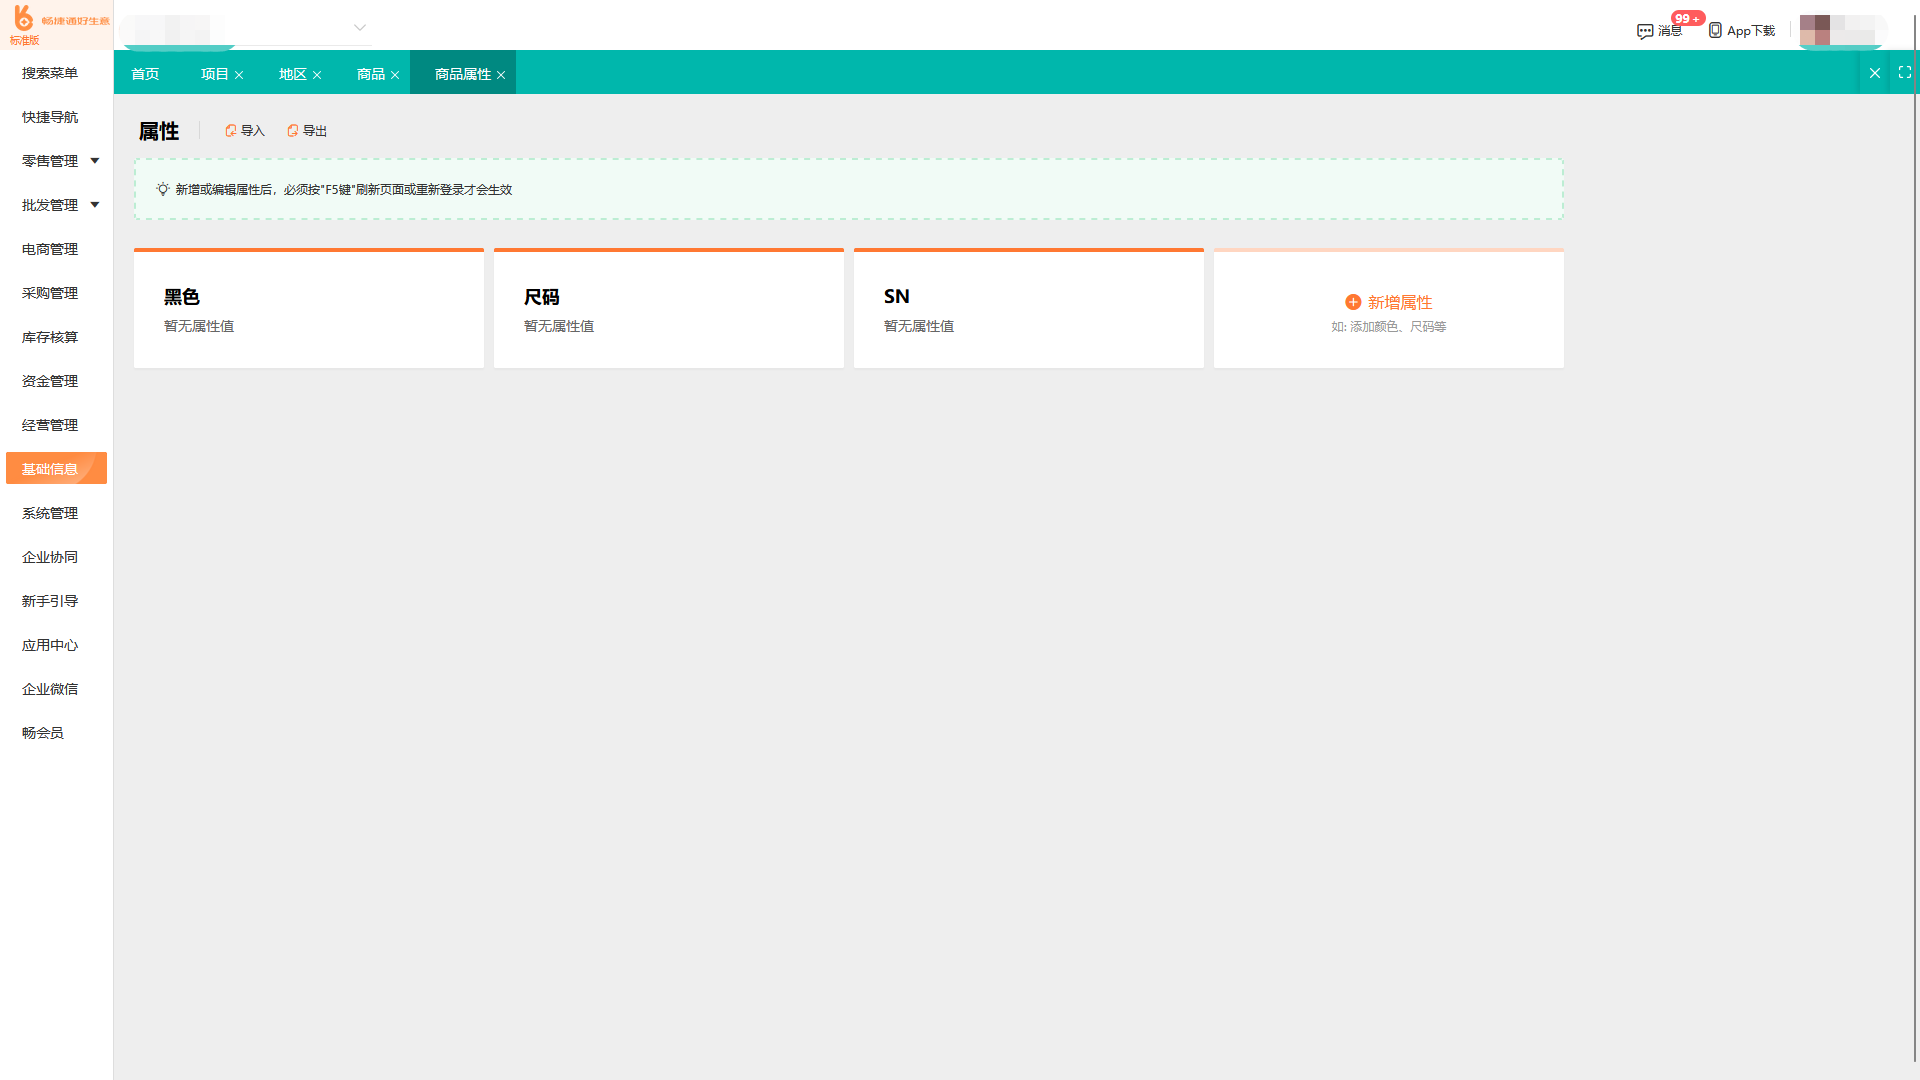Click the 新增属性 (Add Attribute) icon
1920x1080 pixels.
point(1352,301)
